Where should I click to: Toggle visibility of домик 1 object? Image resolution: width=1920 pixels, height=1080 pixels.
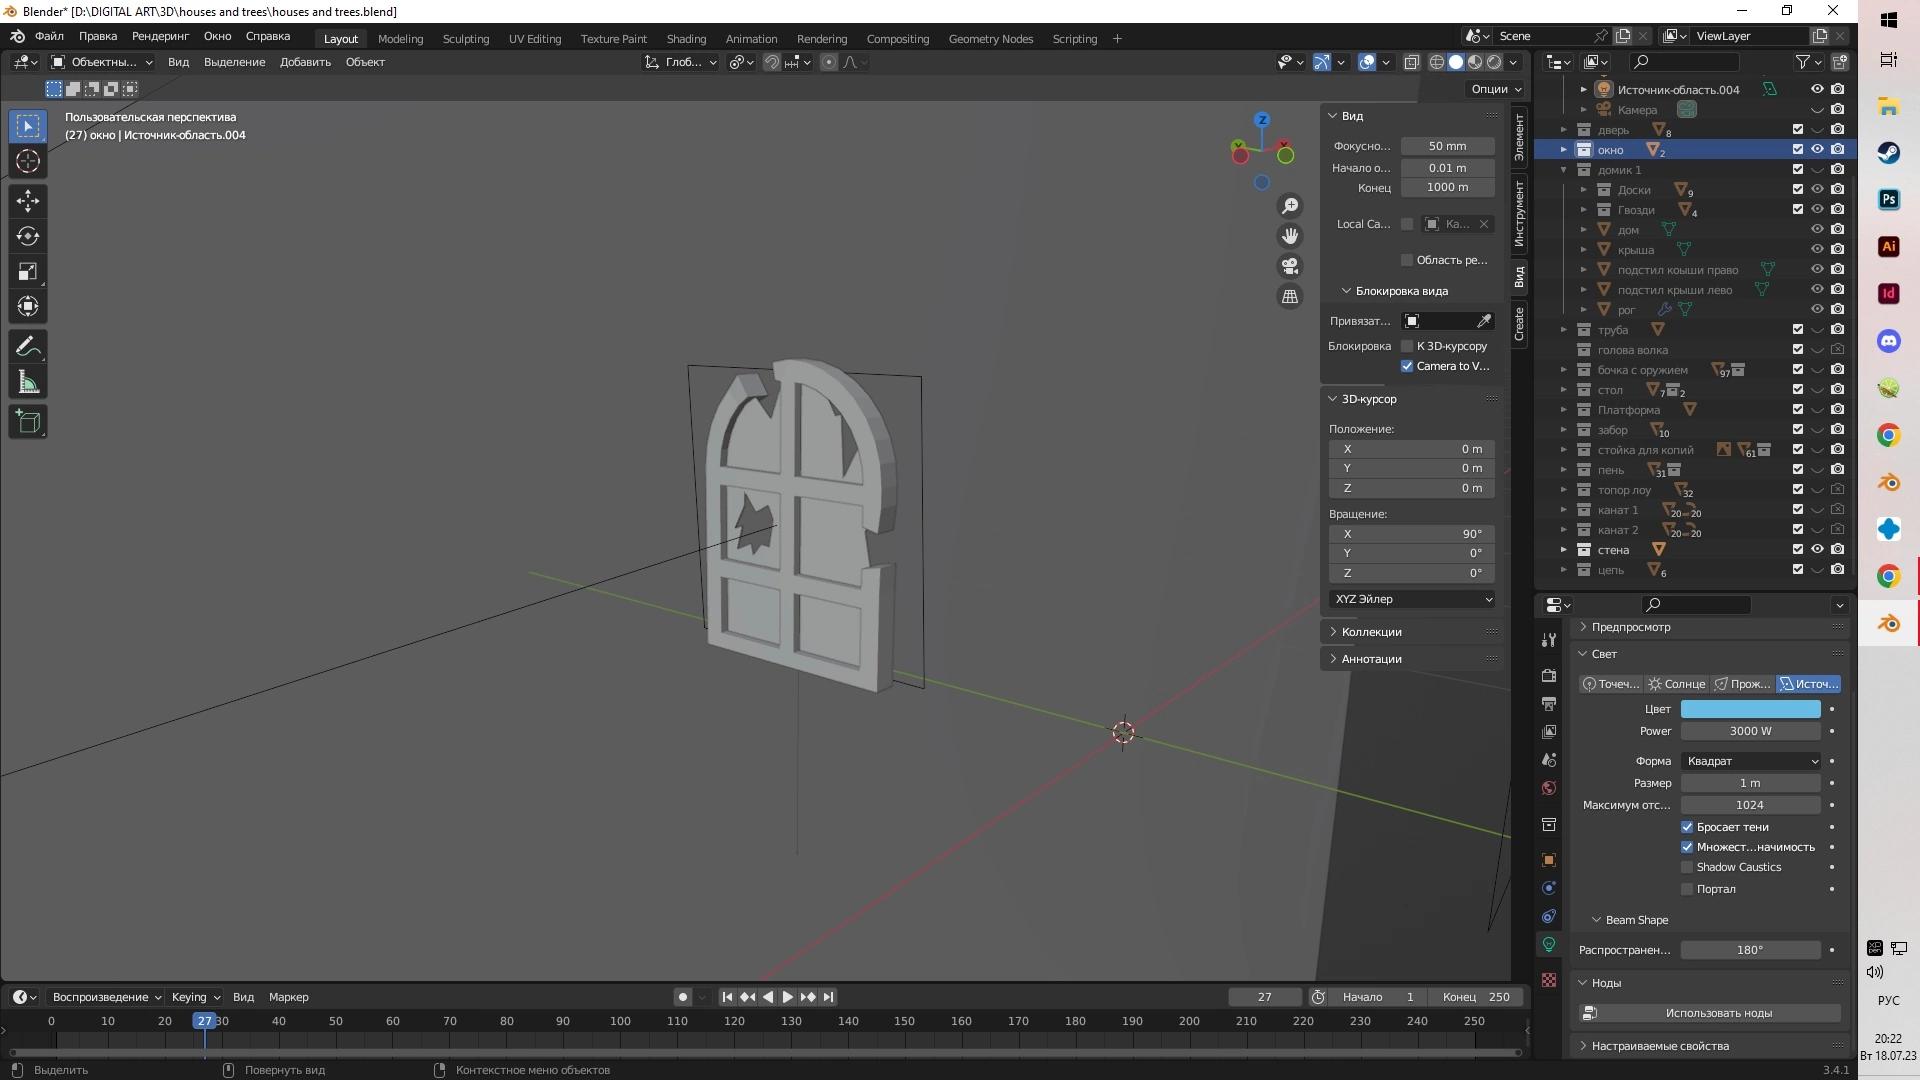tap(1817, 169)
